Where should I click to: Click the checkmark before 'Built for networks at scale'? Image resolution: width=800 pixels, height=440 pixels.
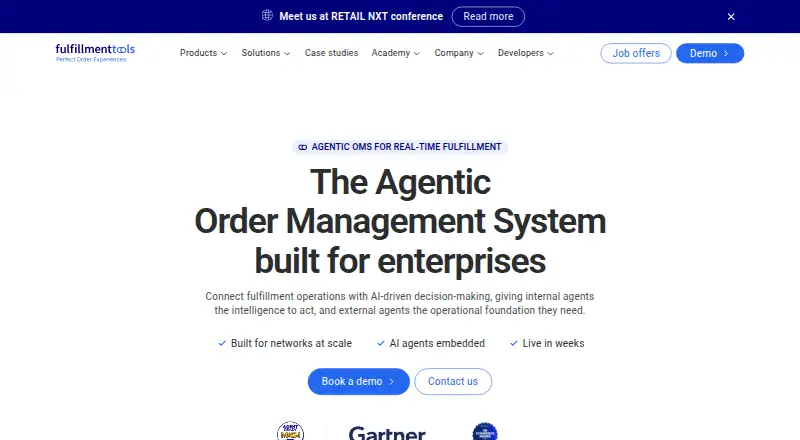click(222, 344)
